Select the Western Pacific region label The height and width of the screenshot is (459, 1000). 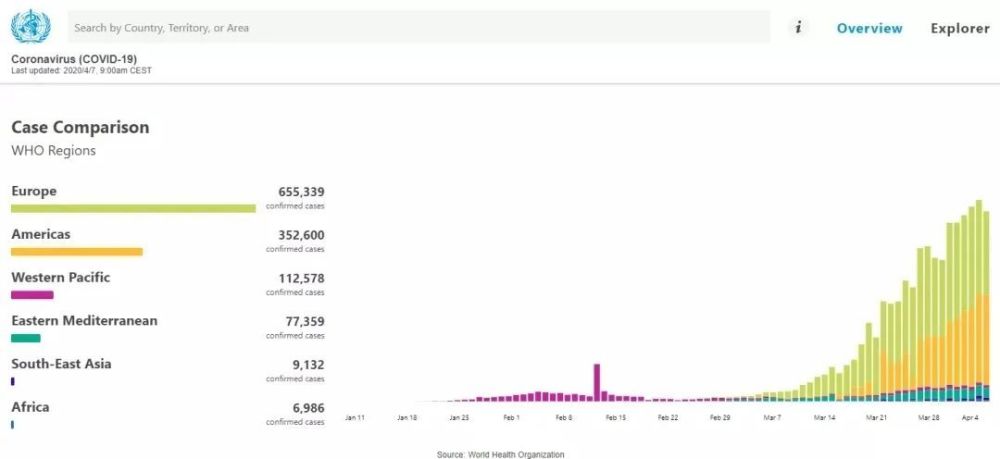tap(60, 277)
